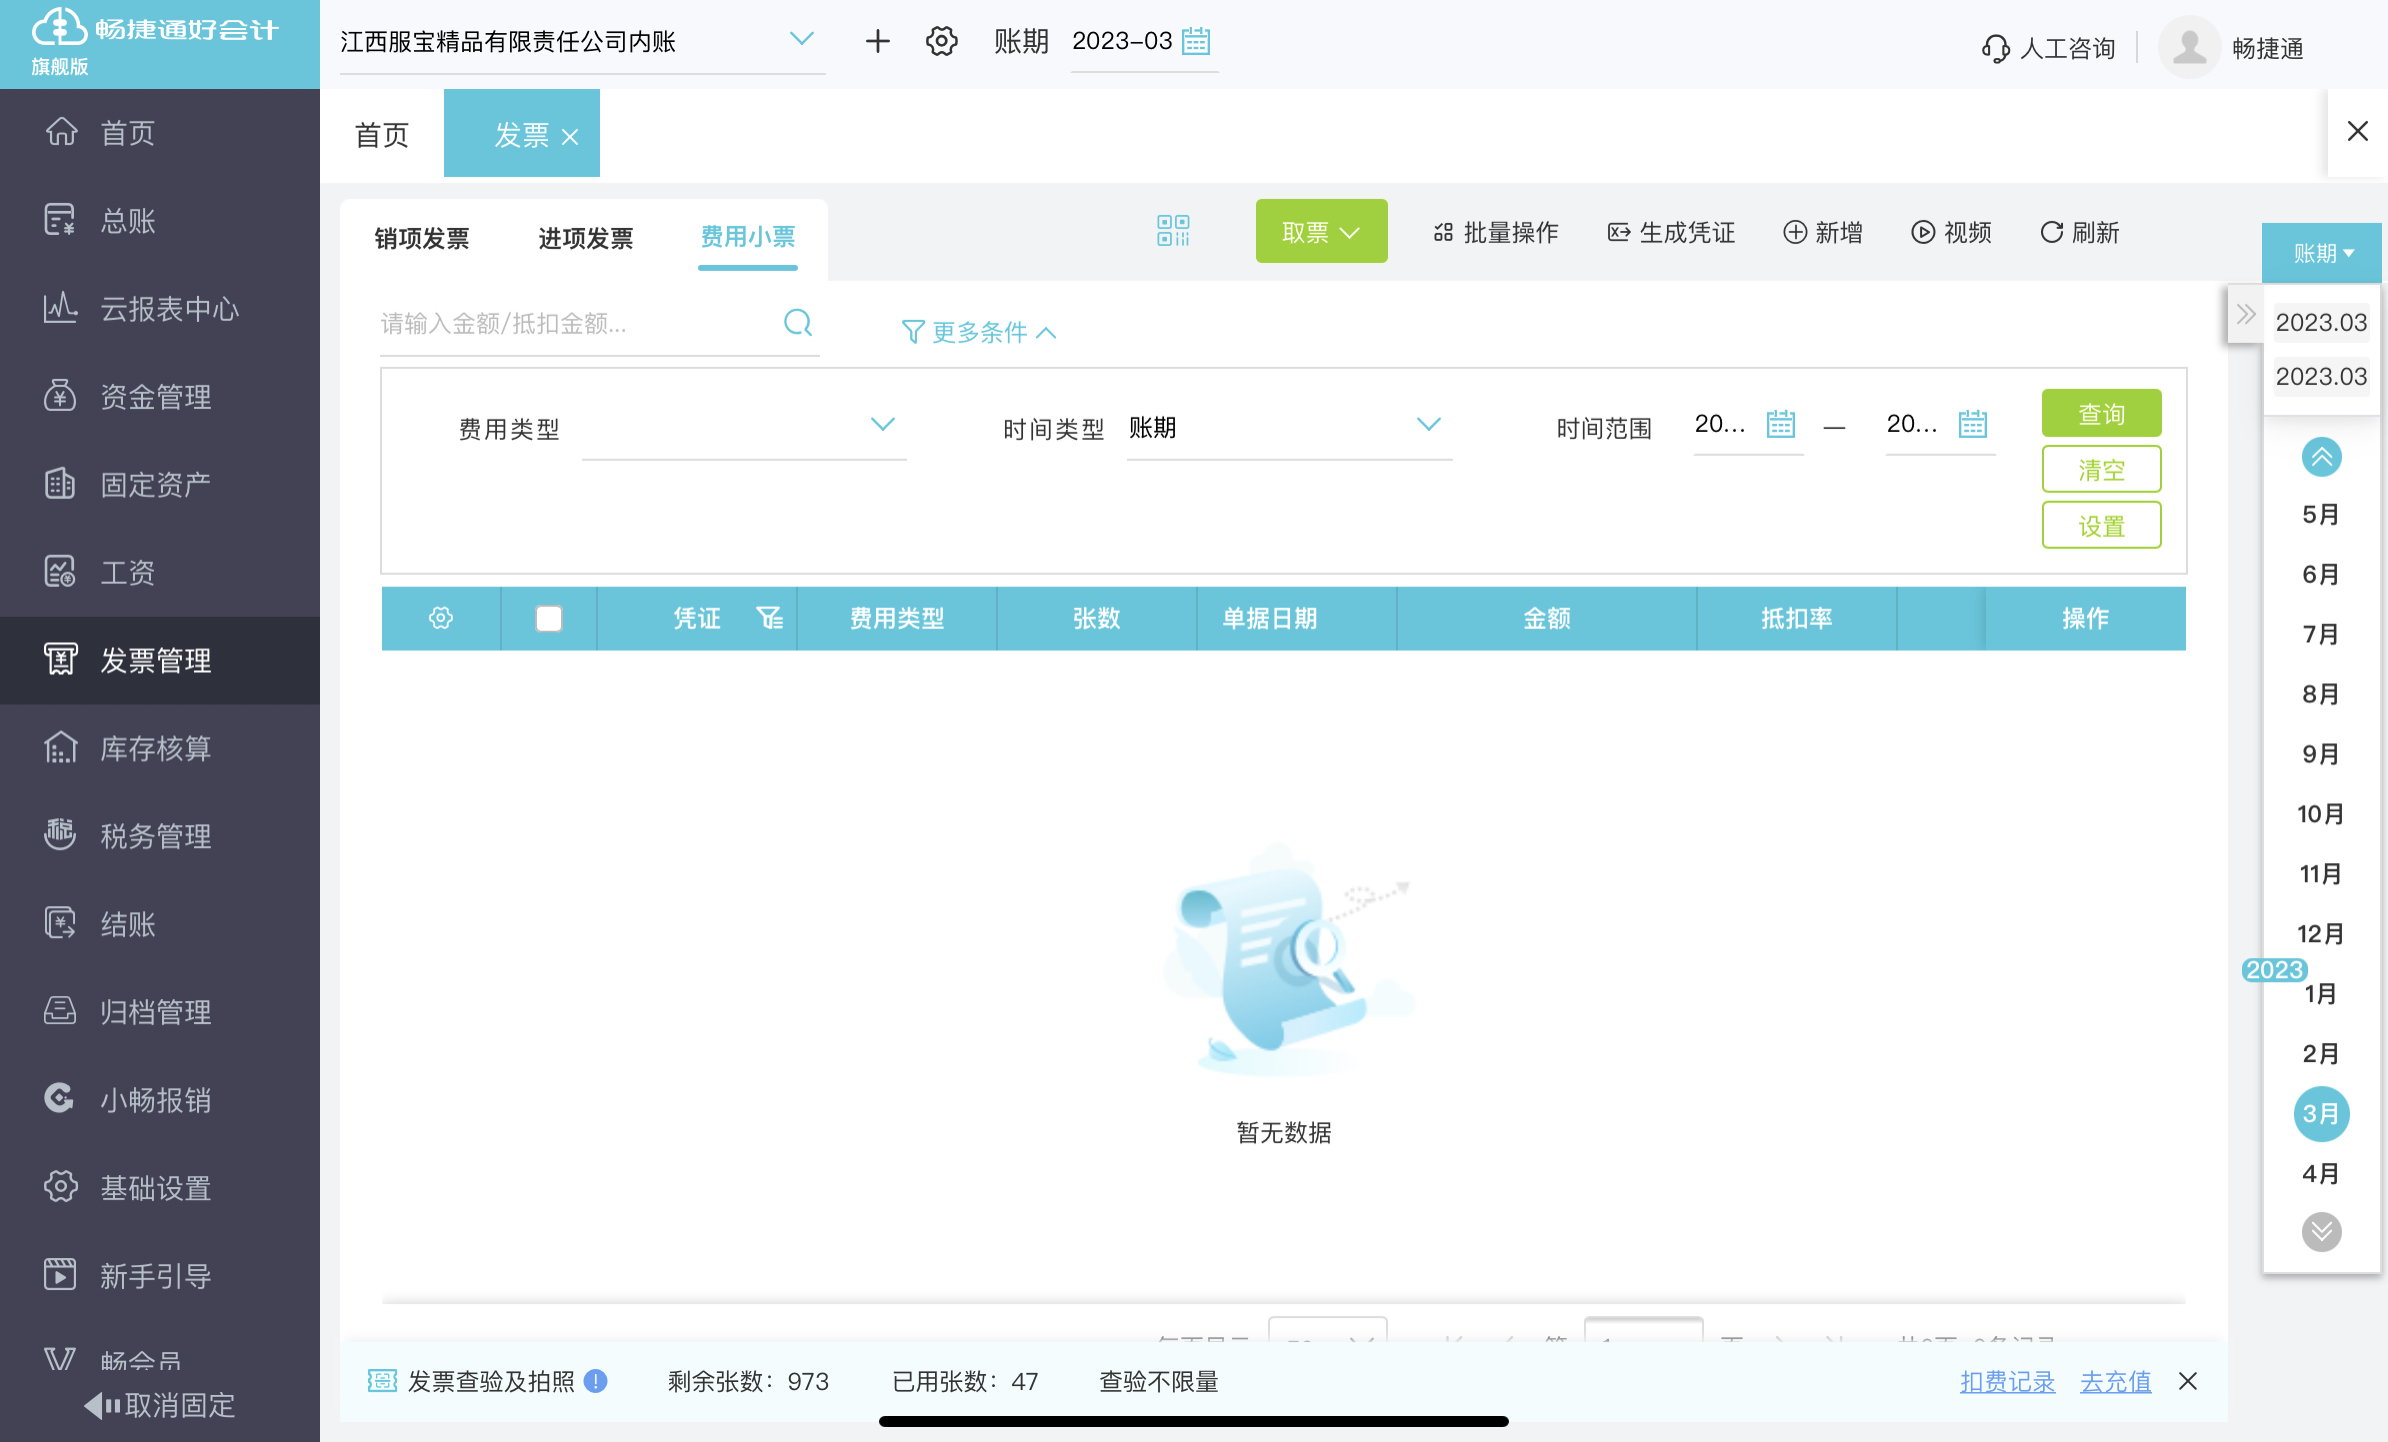Screen dimensions: 2388x1442
Task: Select the 费用小票 expense receipts tab
Action: pyautogui.click(x=747, y=237)
